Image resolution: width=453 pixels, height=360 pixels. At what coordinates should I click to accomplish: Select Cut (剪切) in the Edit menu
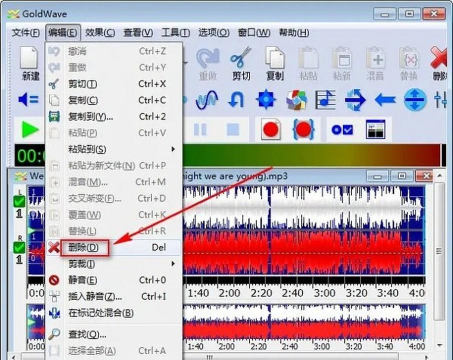pos(114,84)
